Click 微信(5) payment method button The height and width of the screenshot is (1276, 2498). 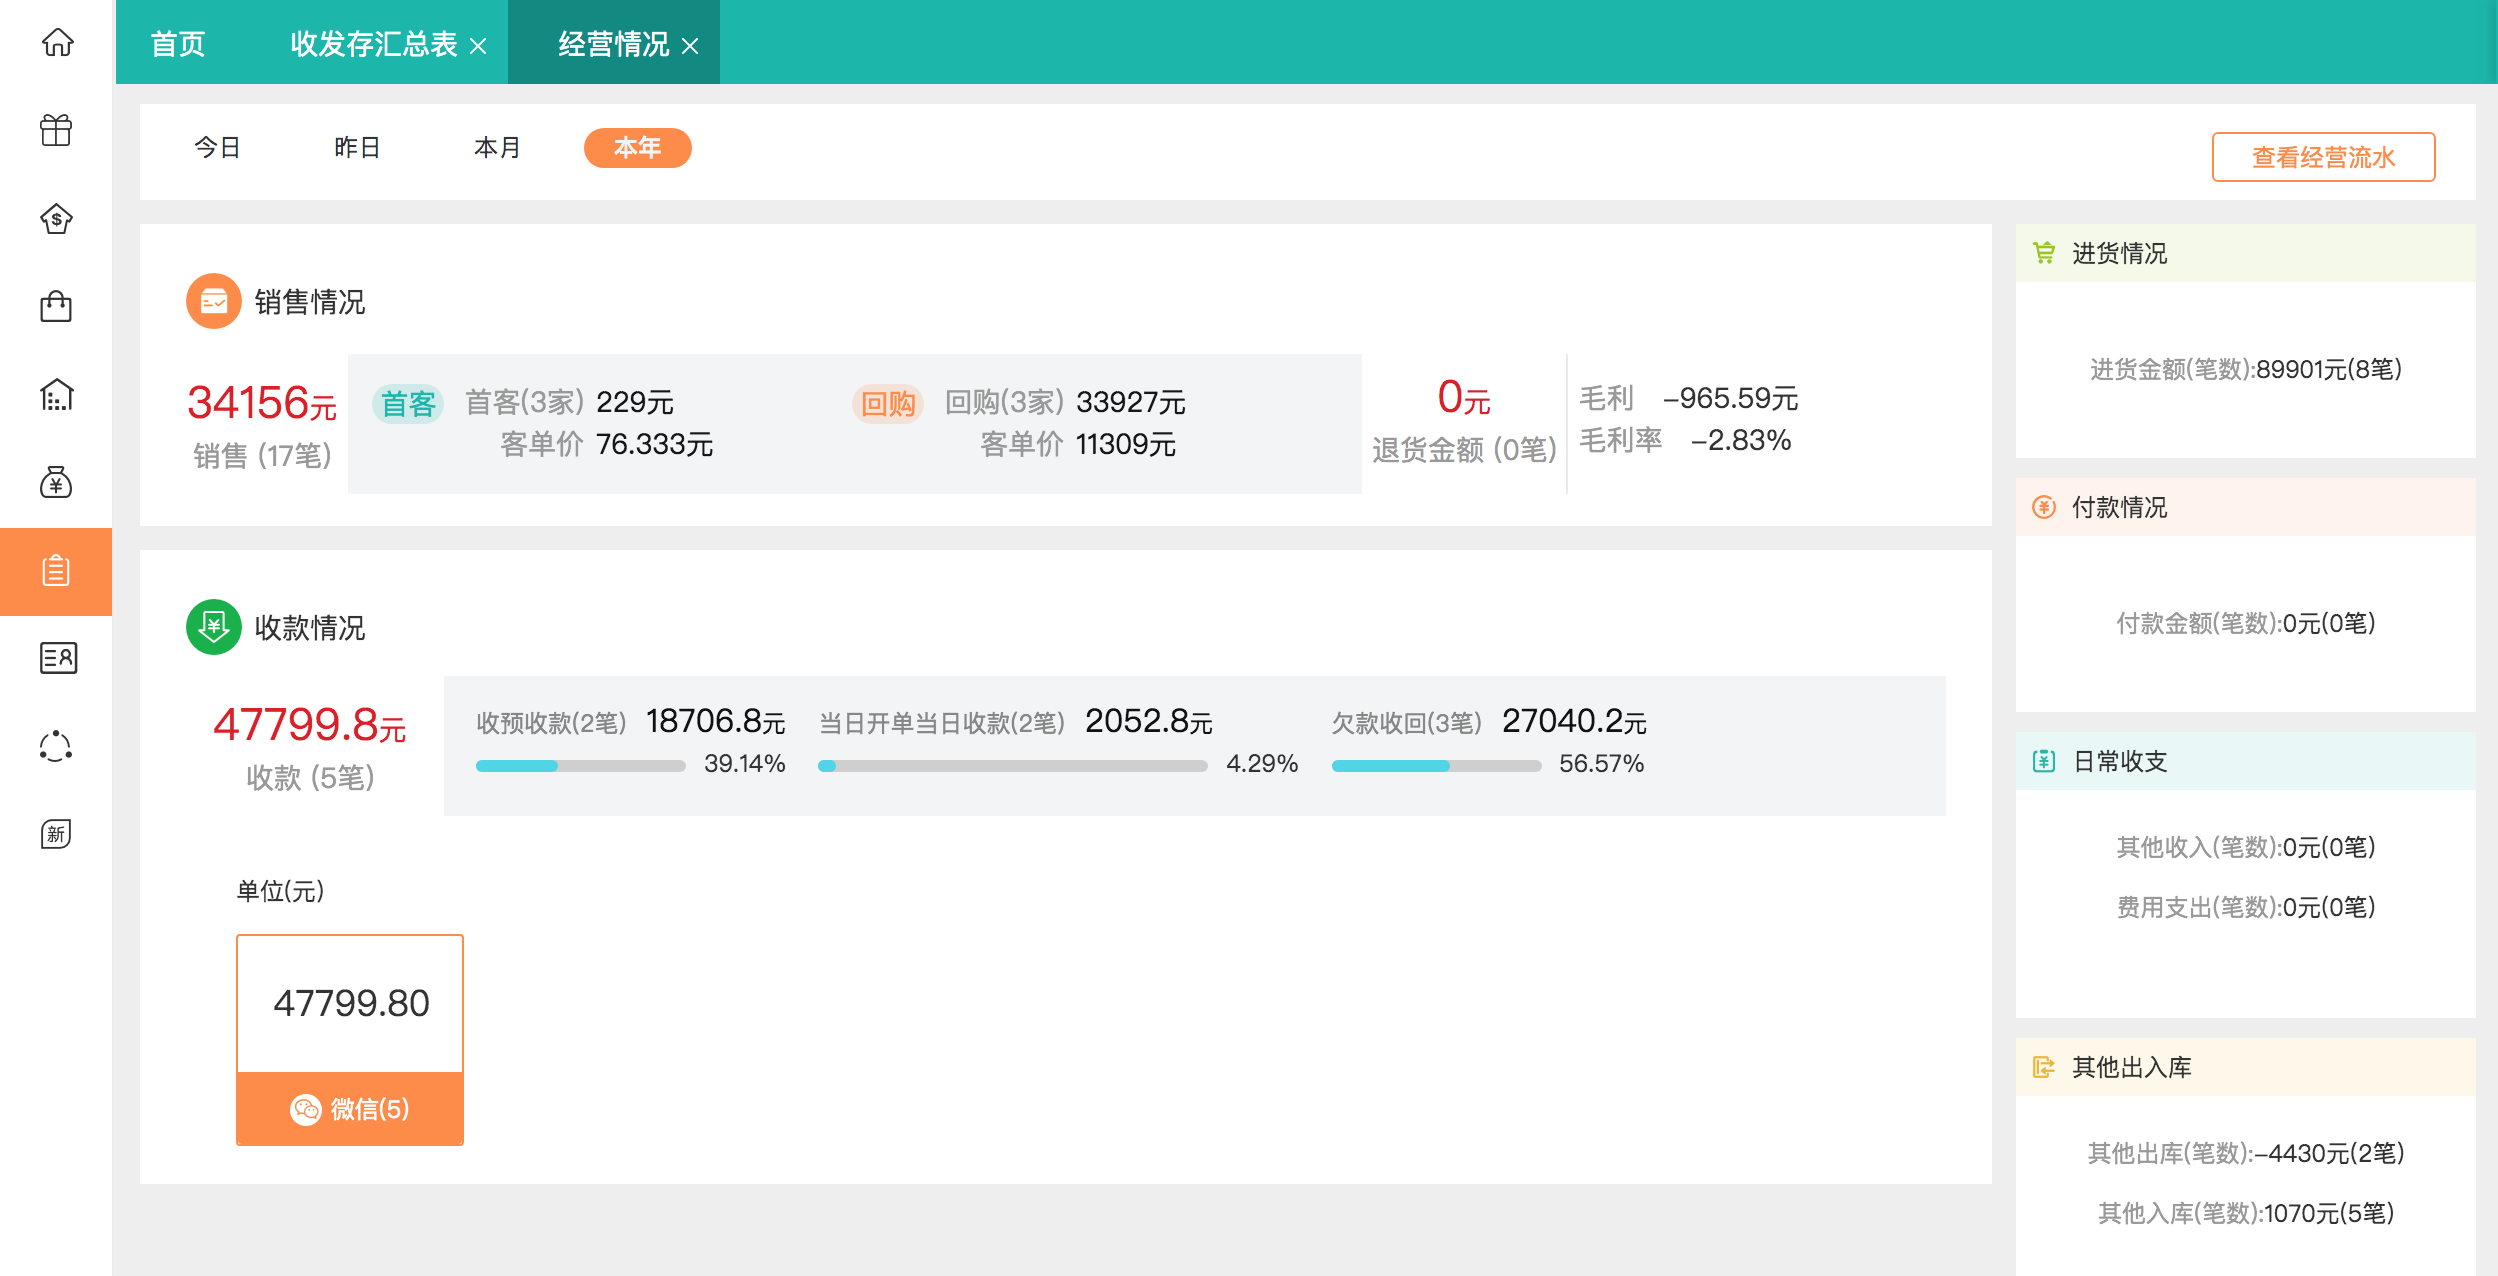(348, 1110)
